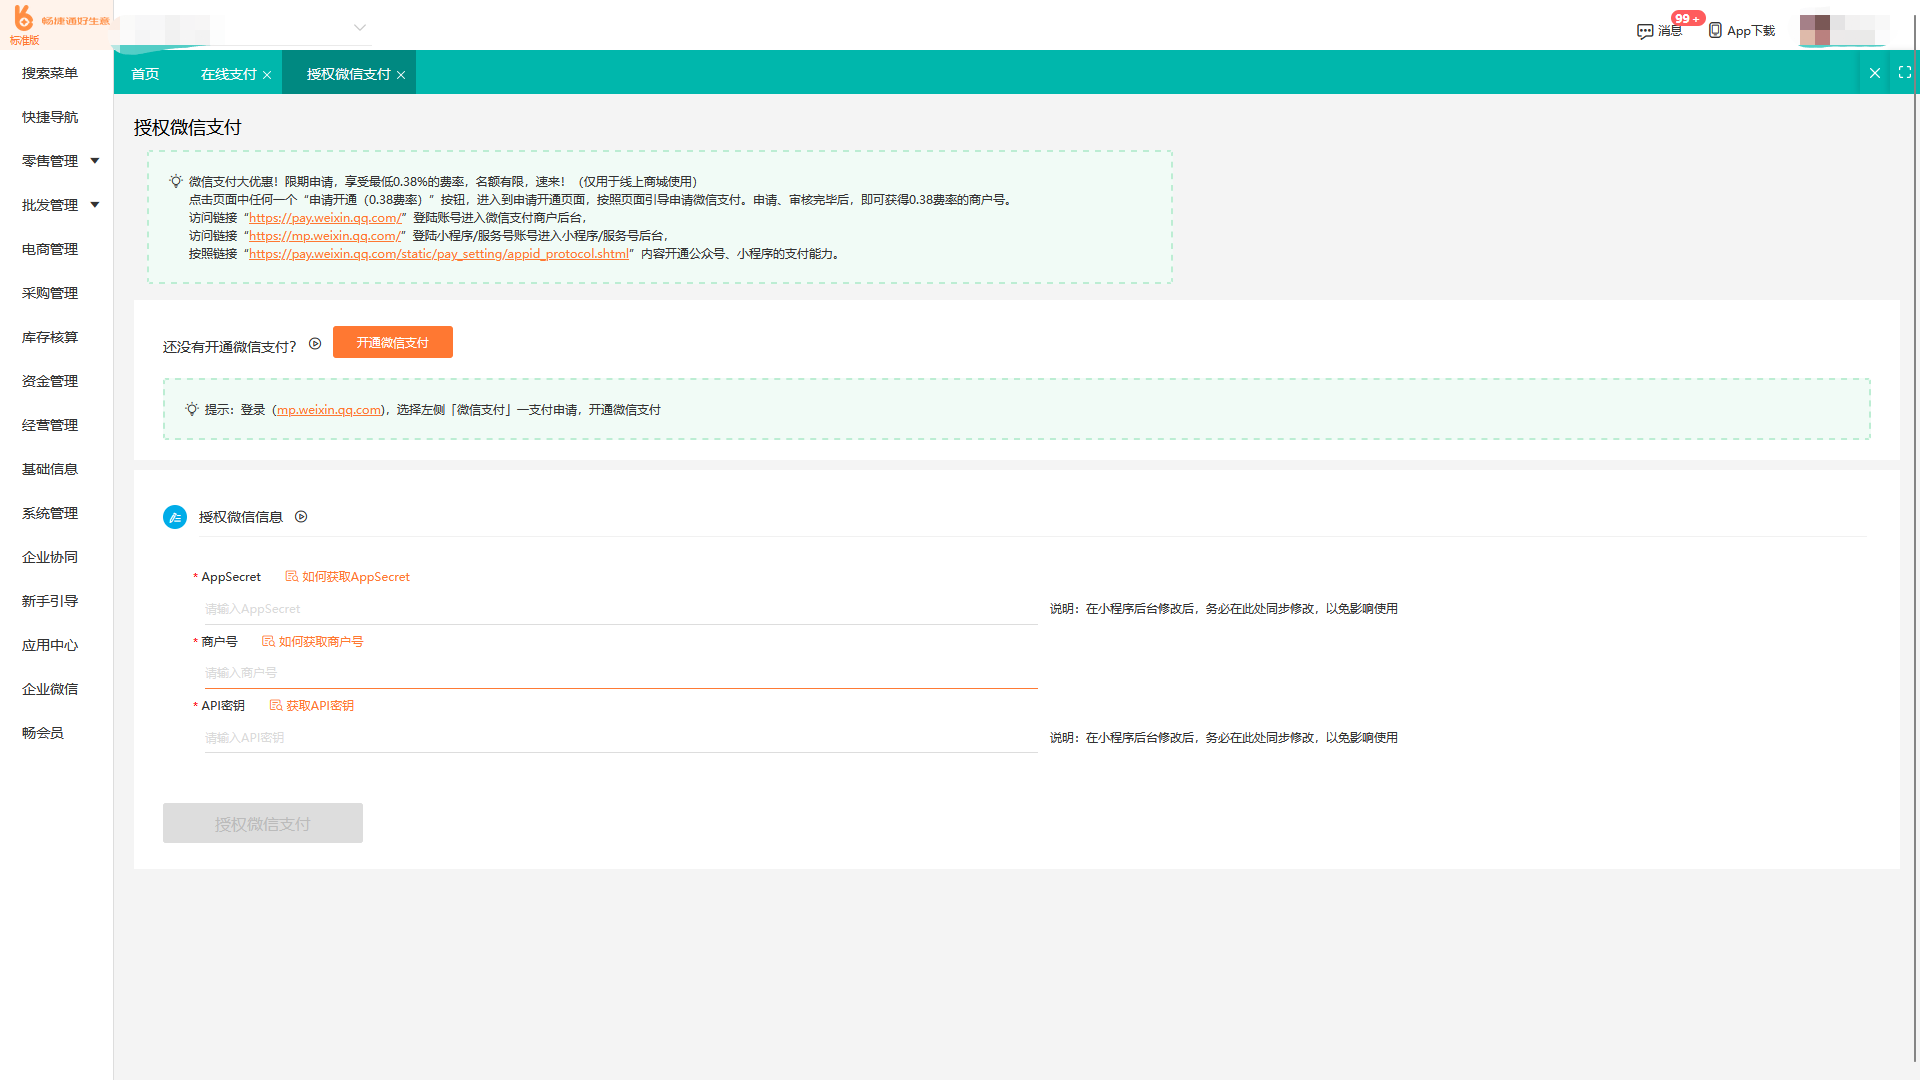Click the 电商管理 sidebar icon
Viewport: 1920px width, 1080px height.
(49, 249)
